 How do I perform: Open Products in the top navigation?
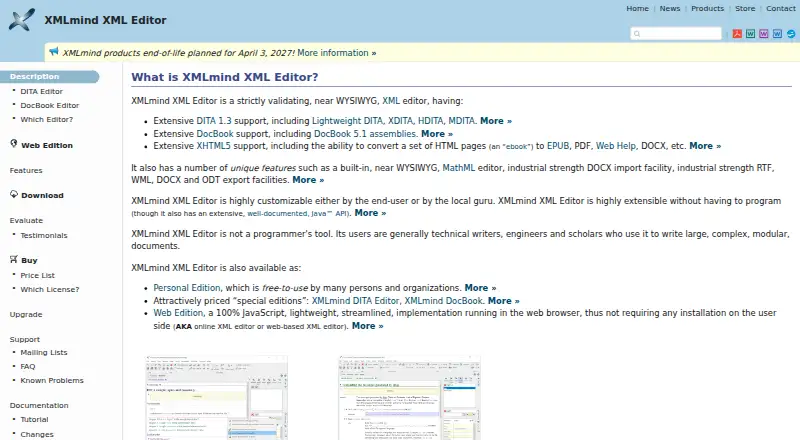click(x=707, y=9)
